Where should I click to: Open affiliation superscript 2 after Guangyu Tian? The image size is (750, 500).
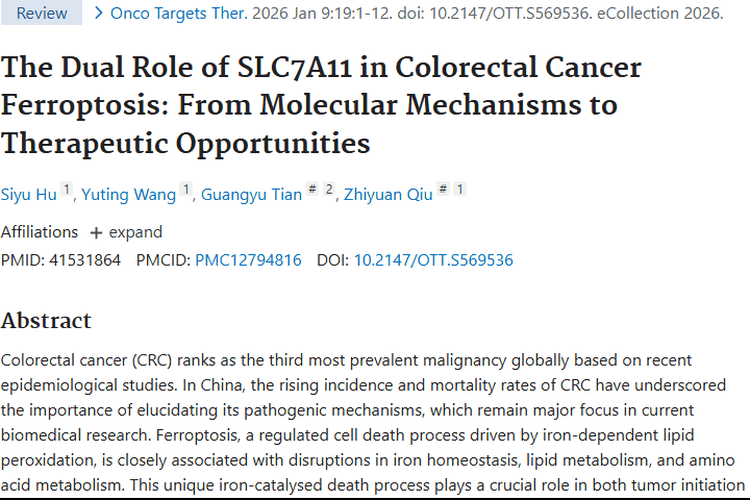point(329,189)
